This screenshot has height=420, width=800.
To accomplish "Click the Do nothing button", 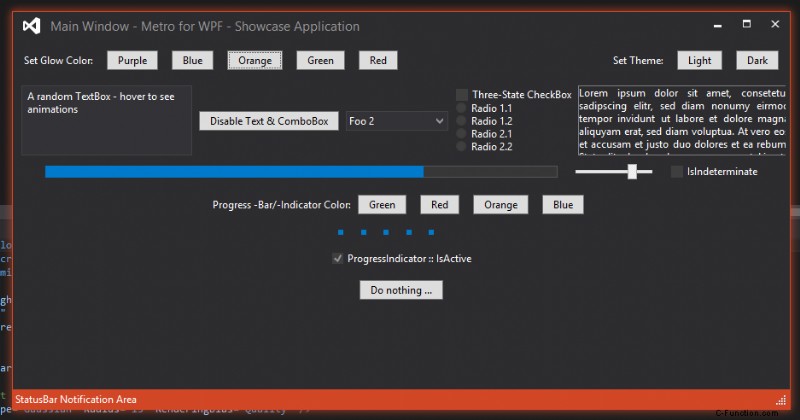I will pyautogui.click(x=400, y=290).
